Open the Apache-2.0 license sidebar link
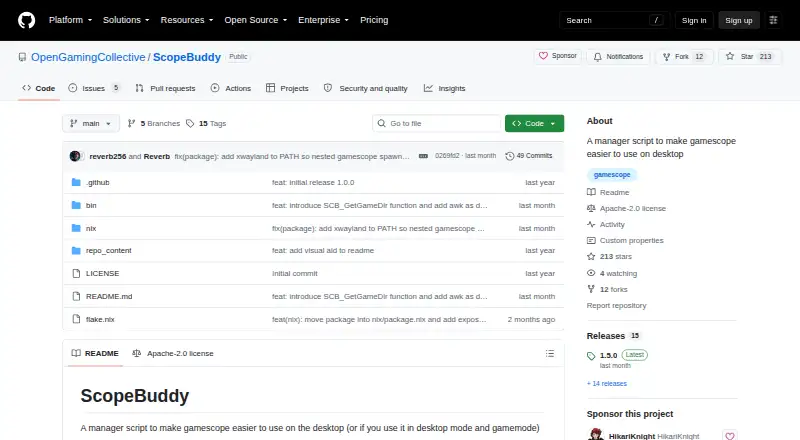Image resolution: width=800 pixels, height=440 pixels. coord(627,208)
